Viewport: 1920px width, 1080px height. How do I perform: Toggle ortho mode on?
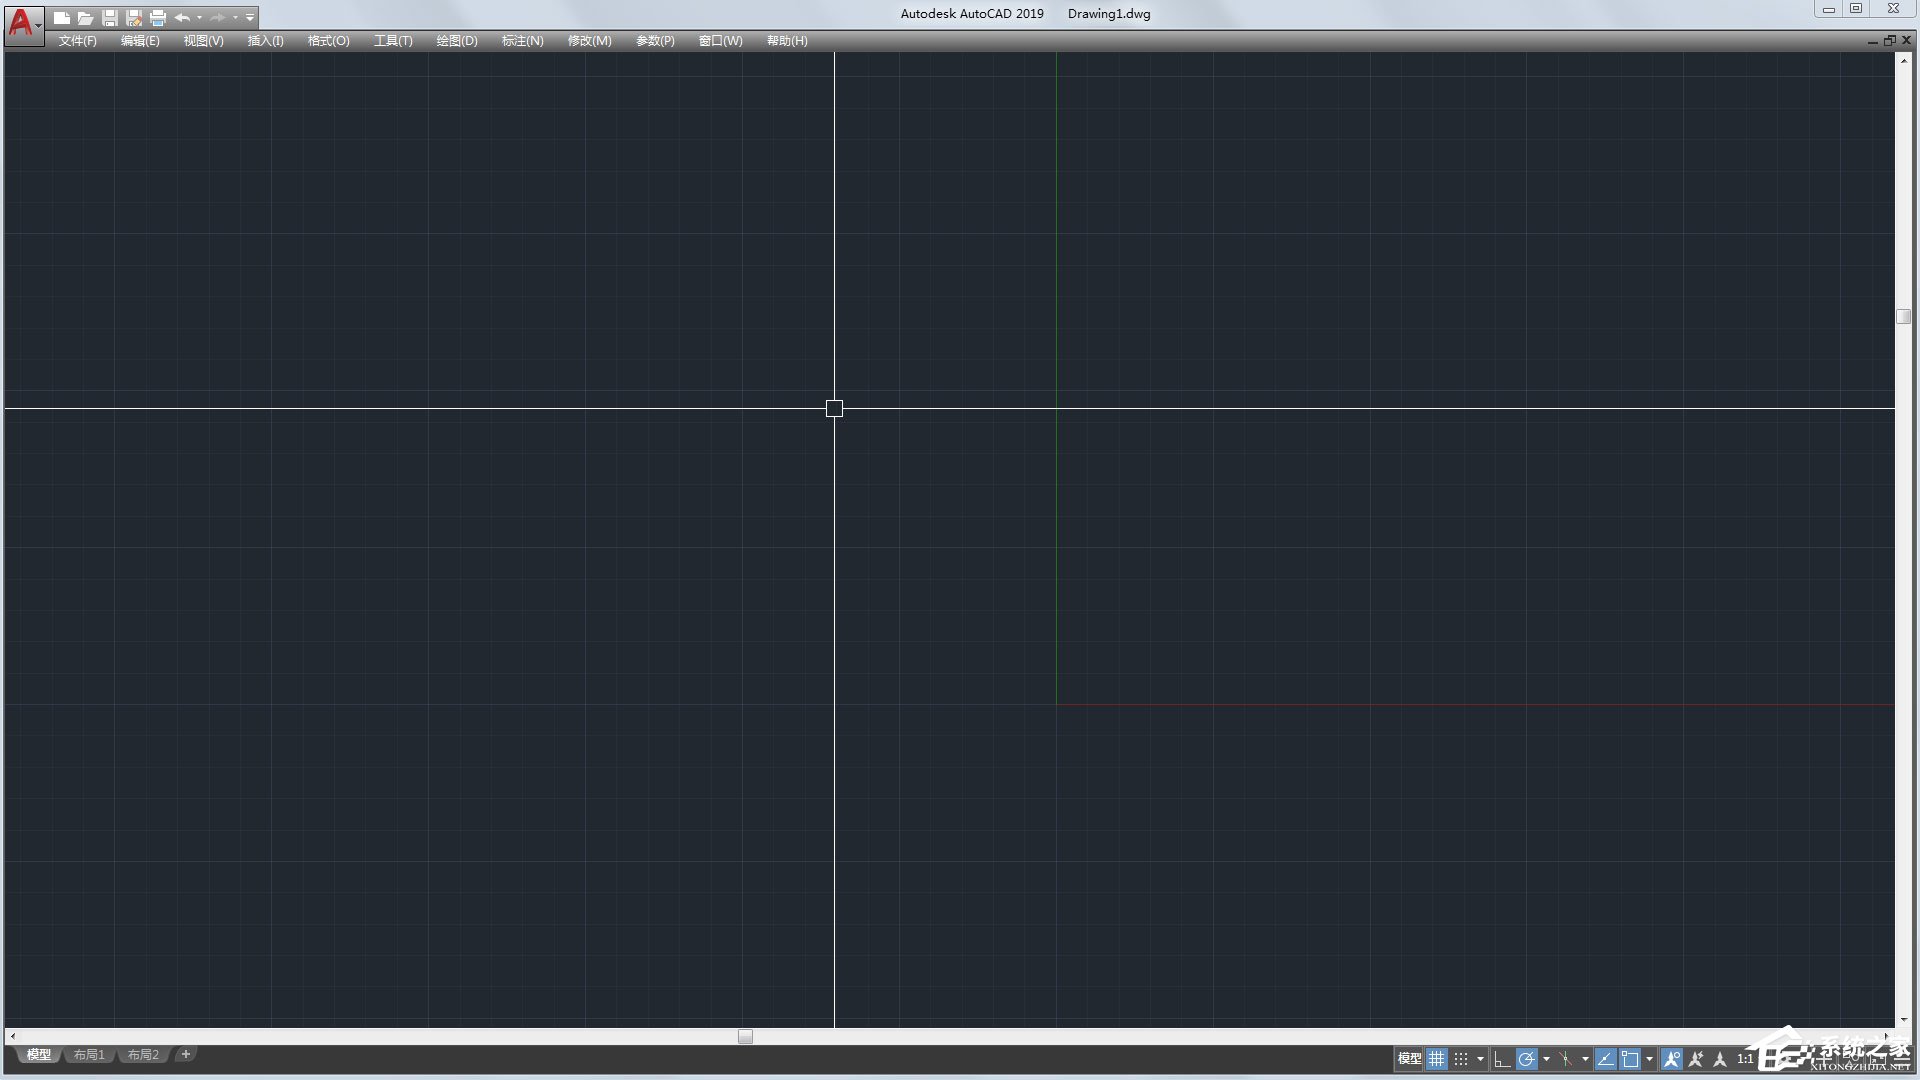[x=1502, y=1058]
